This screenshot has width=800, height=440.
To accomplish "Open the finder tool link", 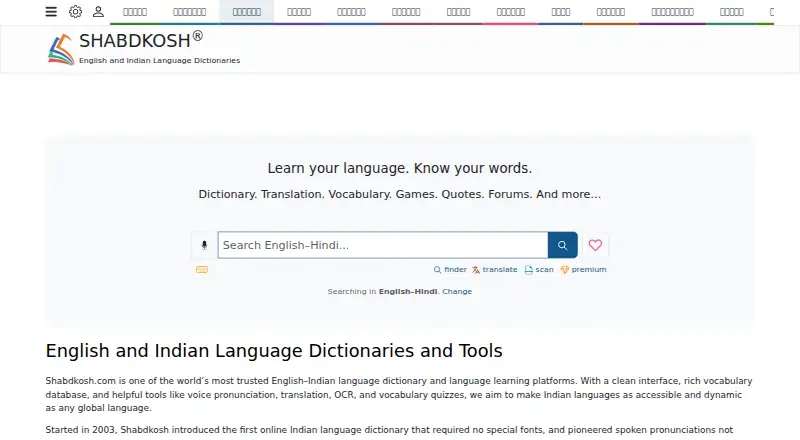I will (450, 270).
